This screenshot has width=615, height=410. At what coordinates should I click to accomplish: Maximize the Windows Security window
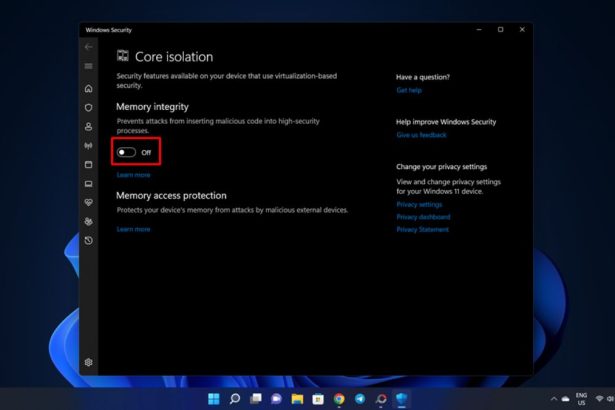click(x=500, y=30)
